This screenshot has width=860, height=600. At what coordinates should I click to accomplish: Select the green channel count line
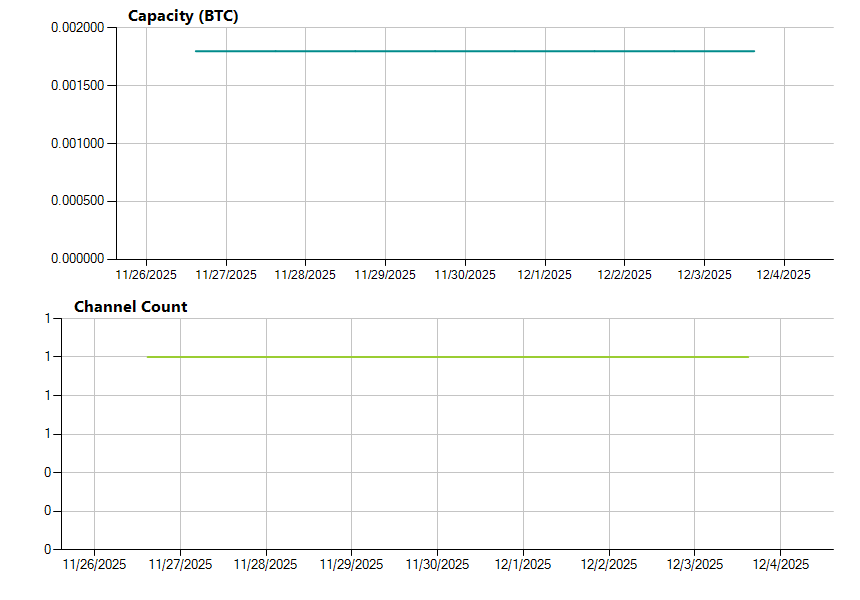447,357
